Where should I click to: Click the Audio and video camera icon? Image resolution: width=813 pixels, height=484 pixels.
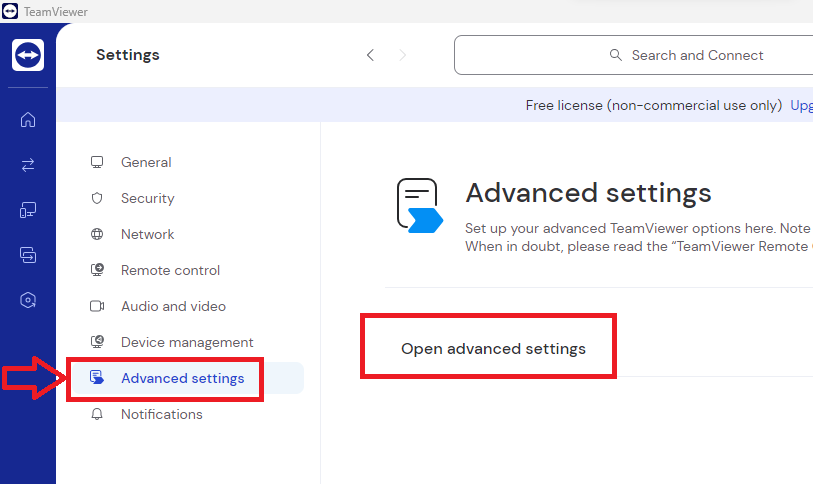[x=97, y=306]
